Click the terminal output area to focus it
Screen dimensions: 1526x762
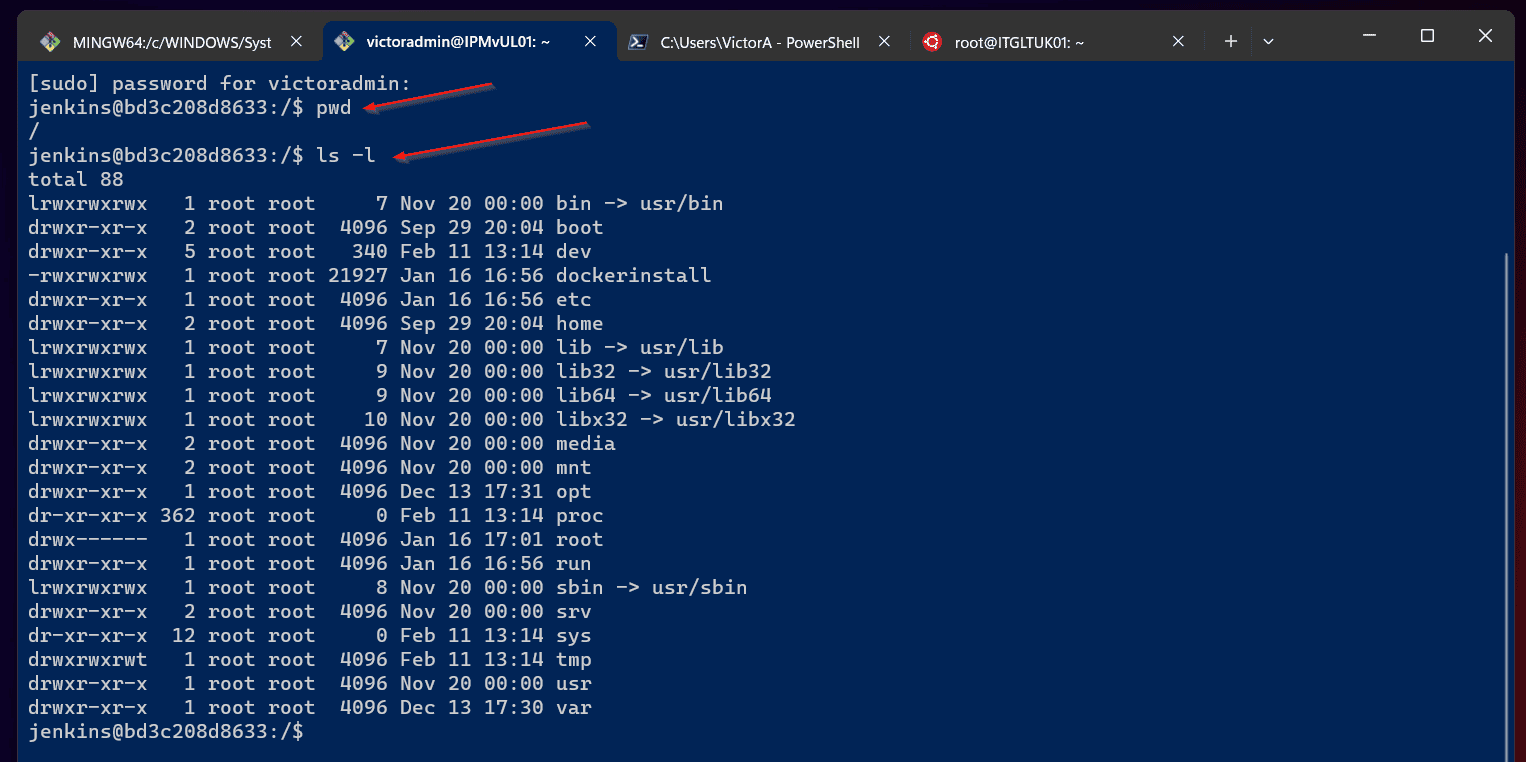pyautogui.click(x=700, y=450)
